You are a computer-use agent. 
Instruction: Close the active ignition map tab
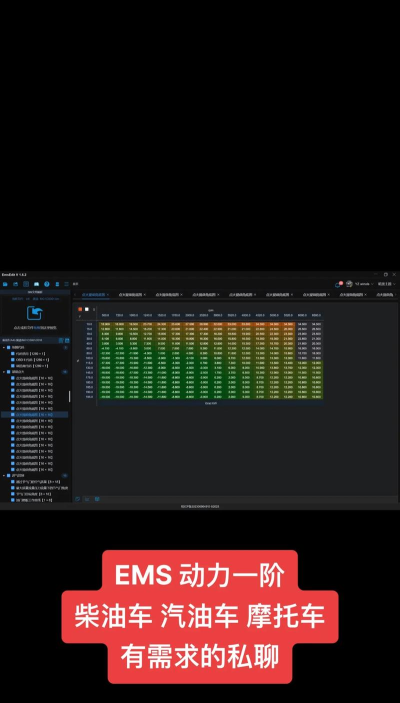(108, 295)
